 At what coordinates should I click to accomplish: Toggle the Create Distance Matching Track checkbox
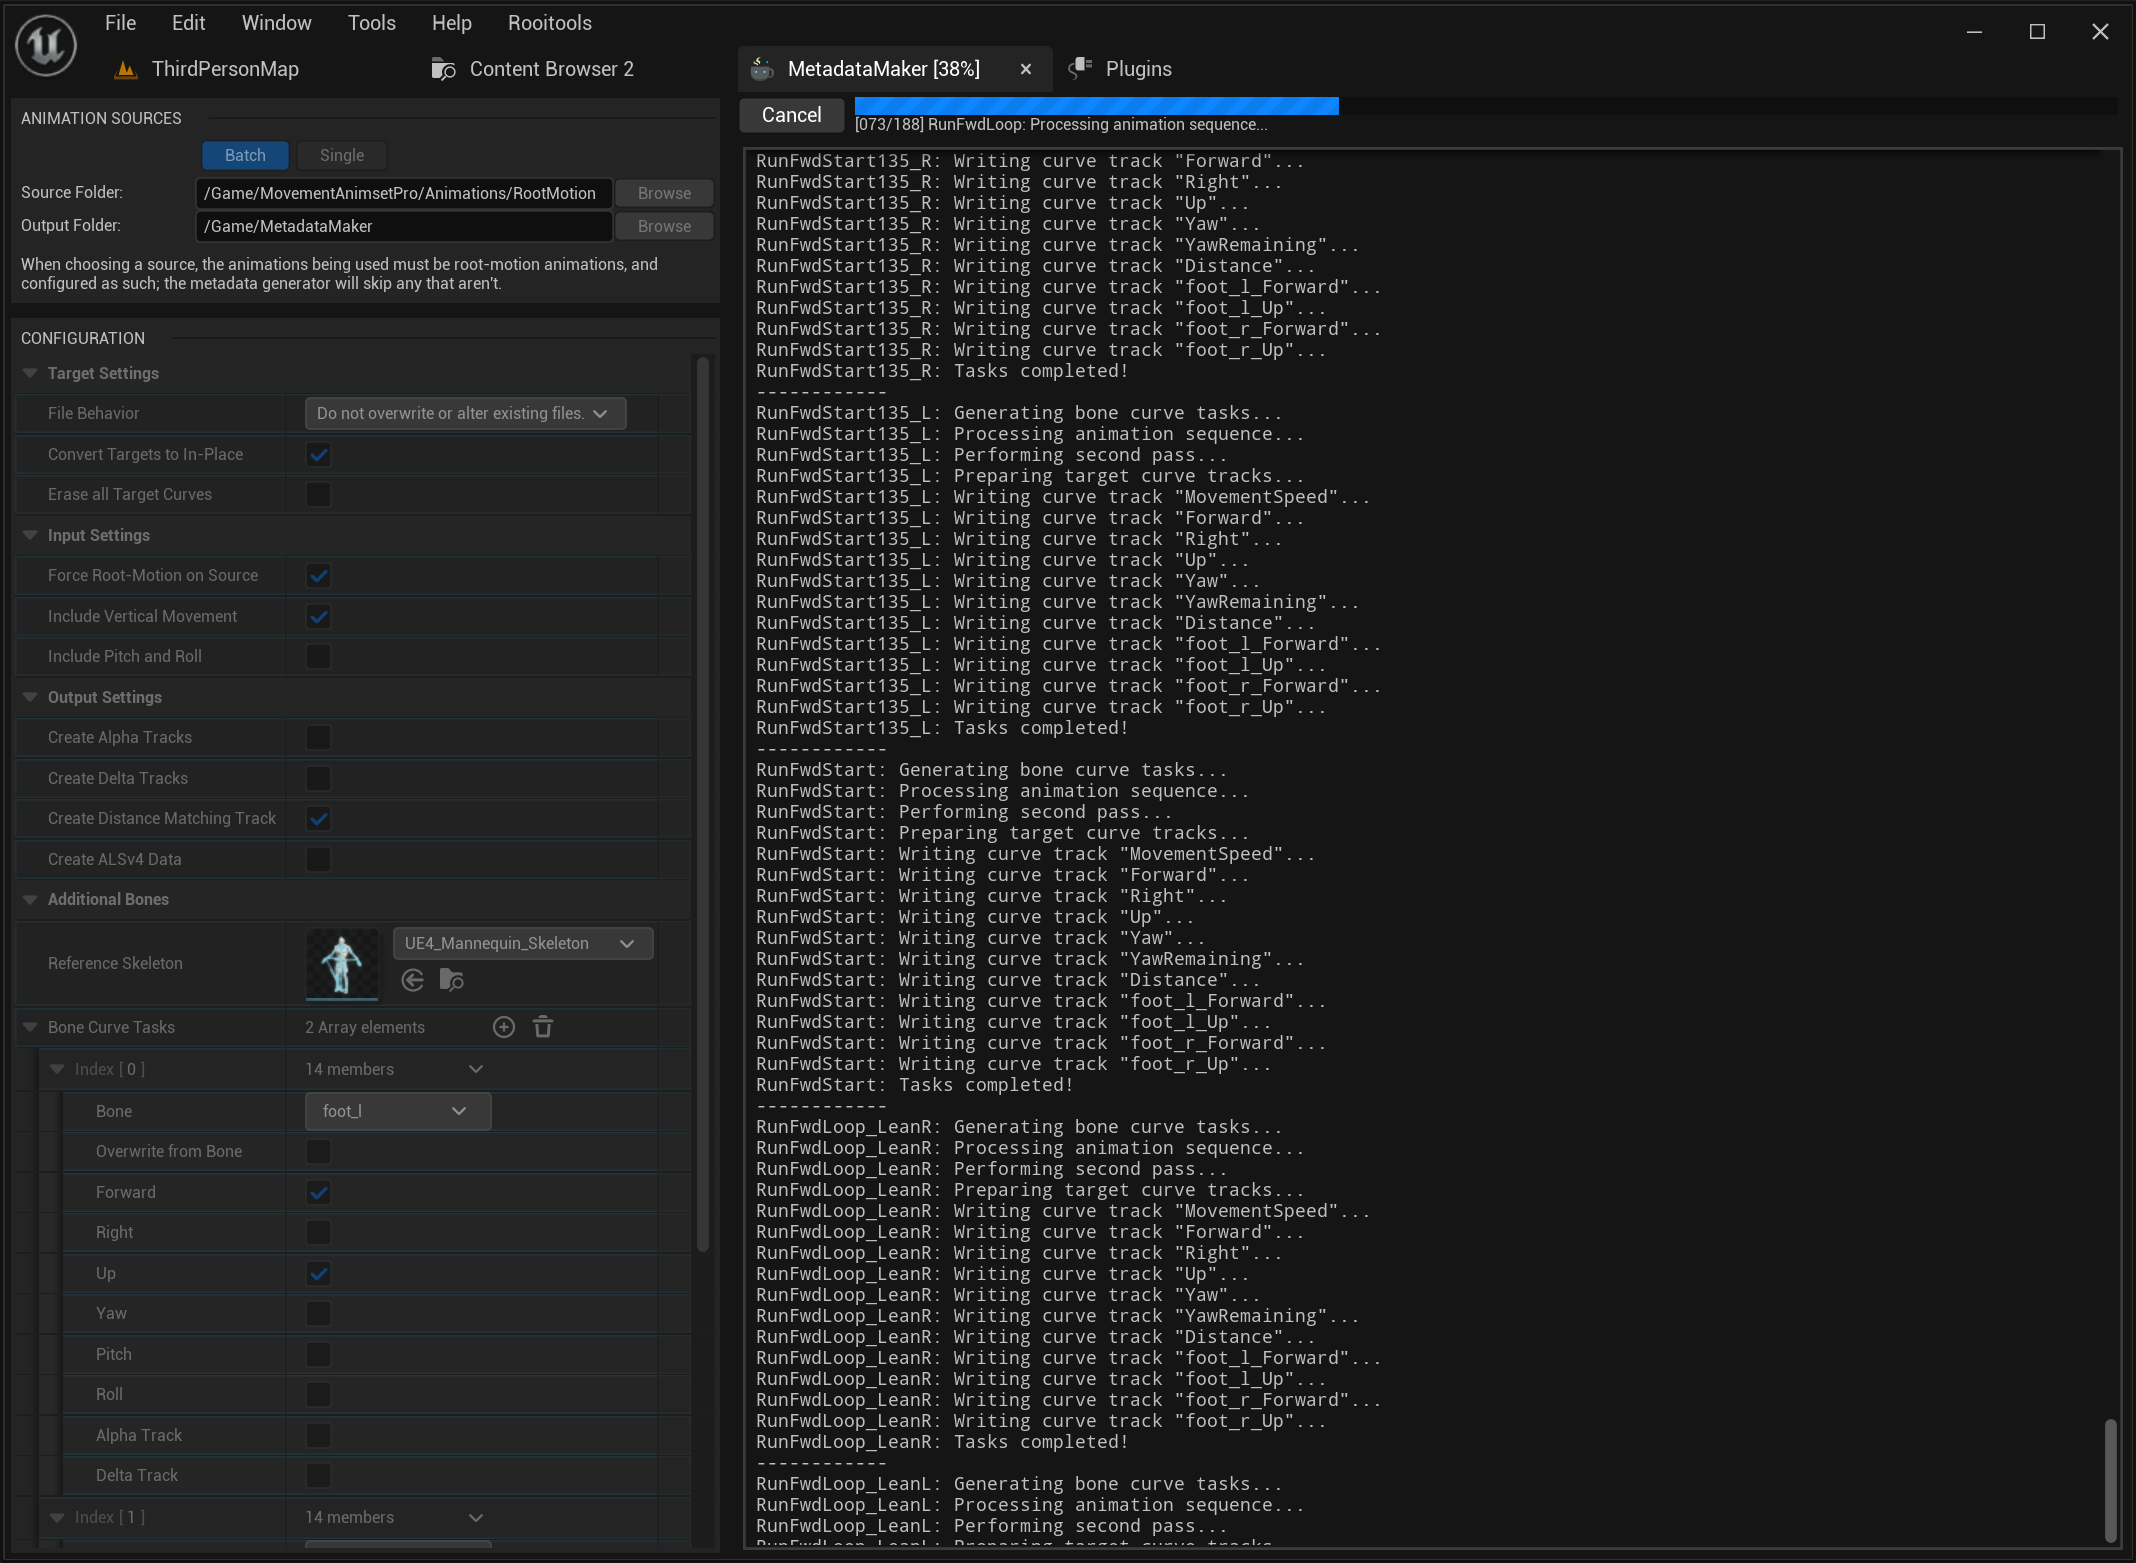pos(318,818)
